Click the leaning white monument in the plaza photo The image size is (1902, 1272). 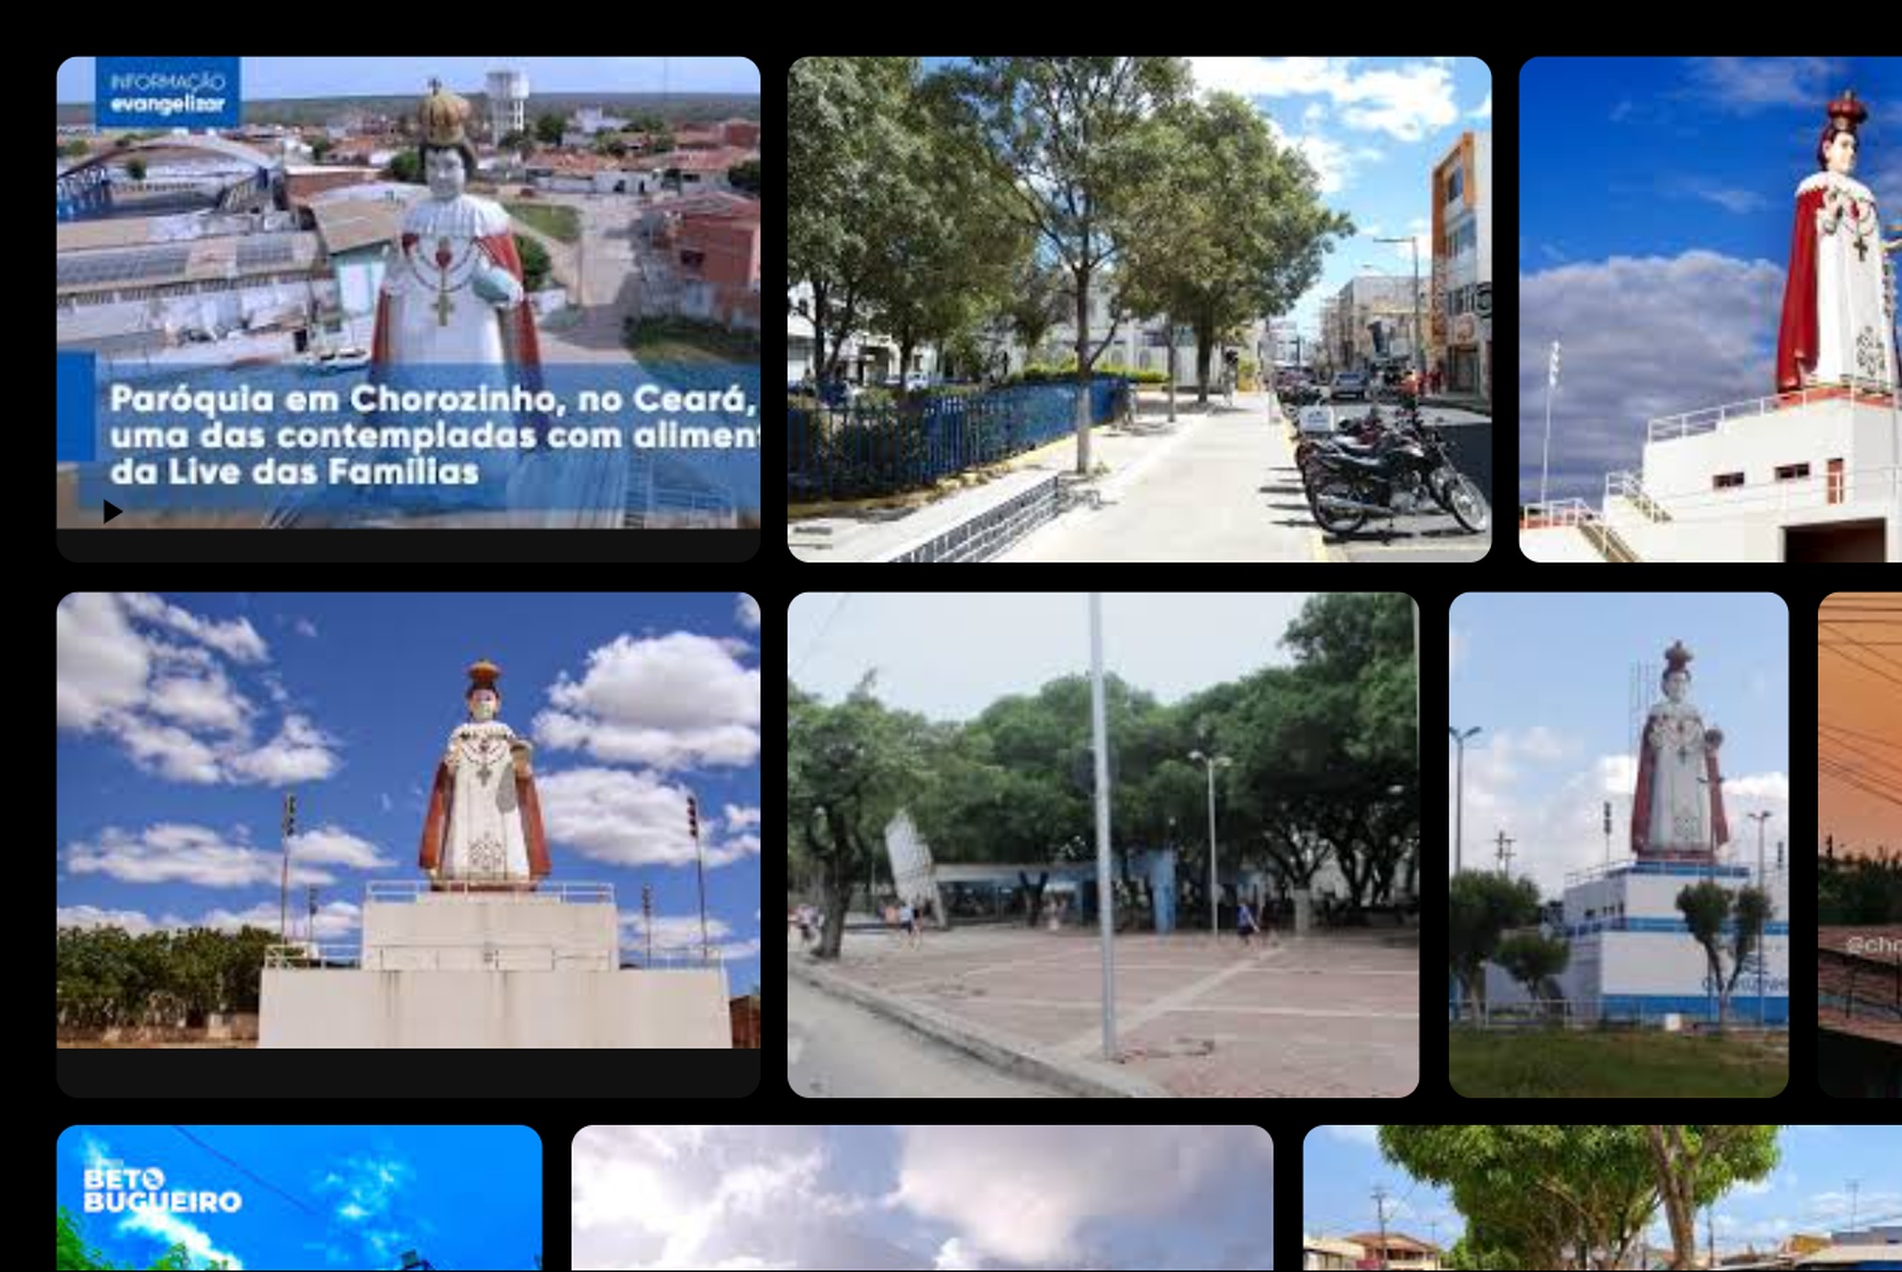[x=912, y=865]
